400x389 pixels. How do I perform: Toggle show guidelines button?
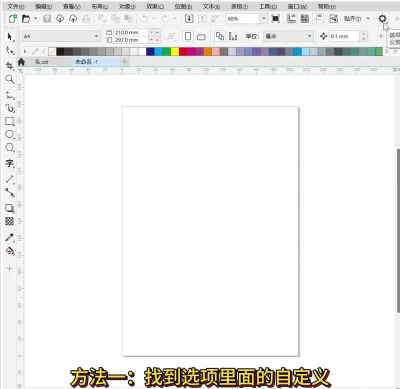[x=318, y=19]
